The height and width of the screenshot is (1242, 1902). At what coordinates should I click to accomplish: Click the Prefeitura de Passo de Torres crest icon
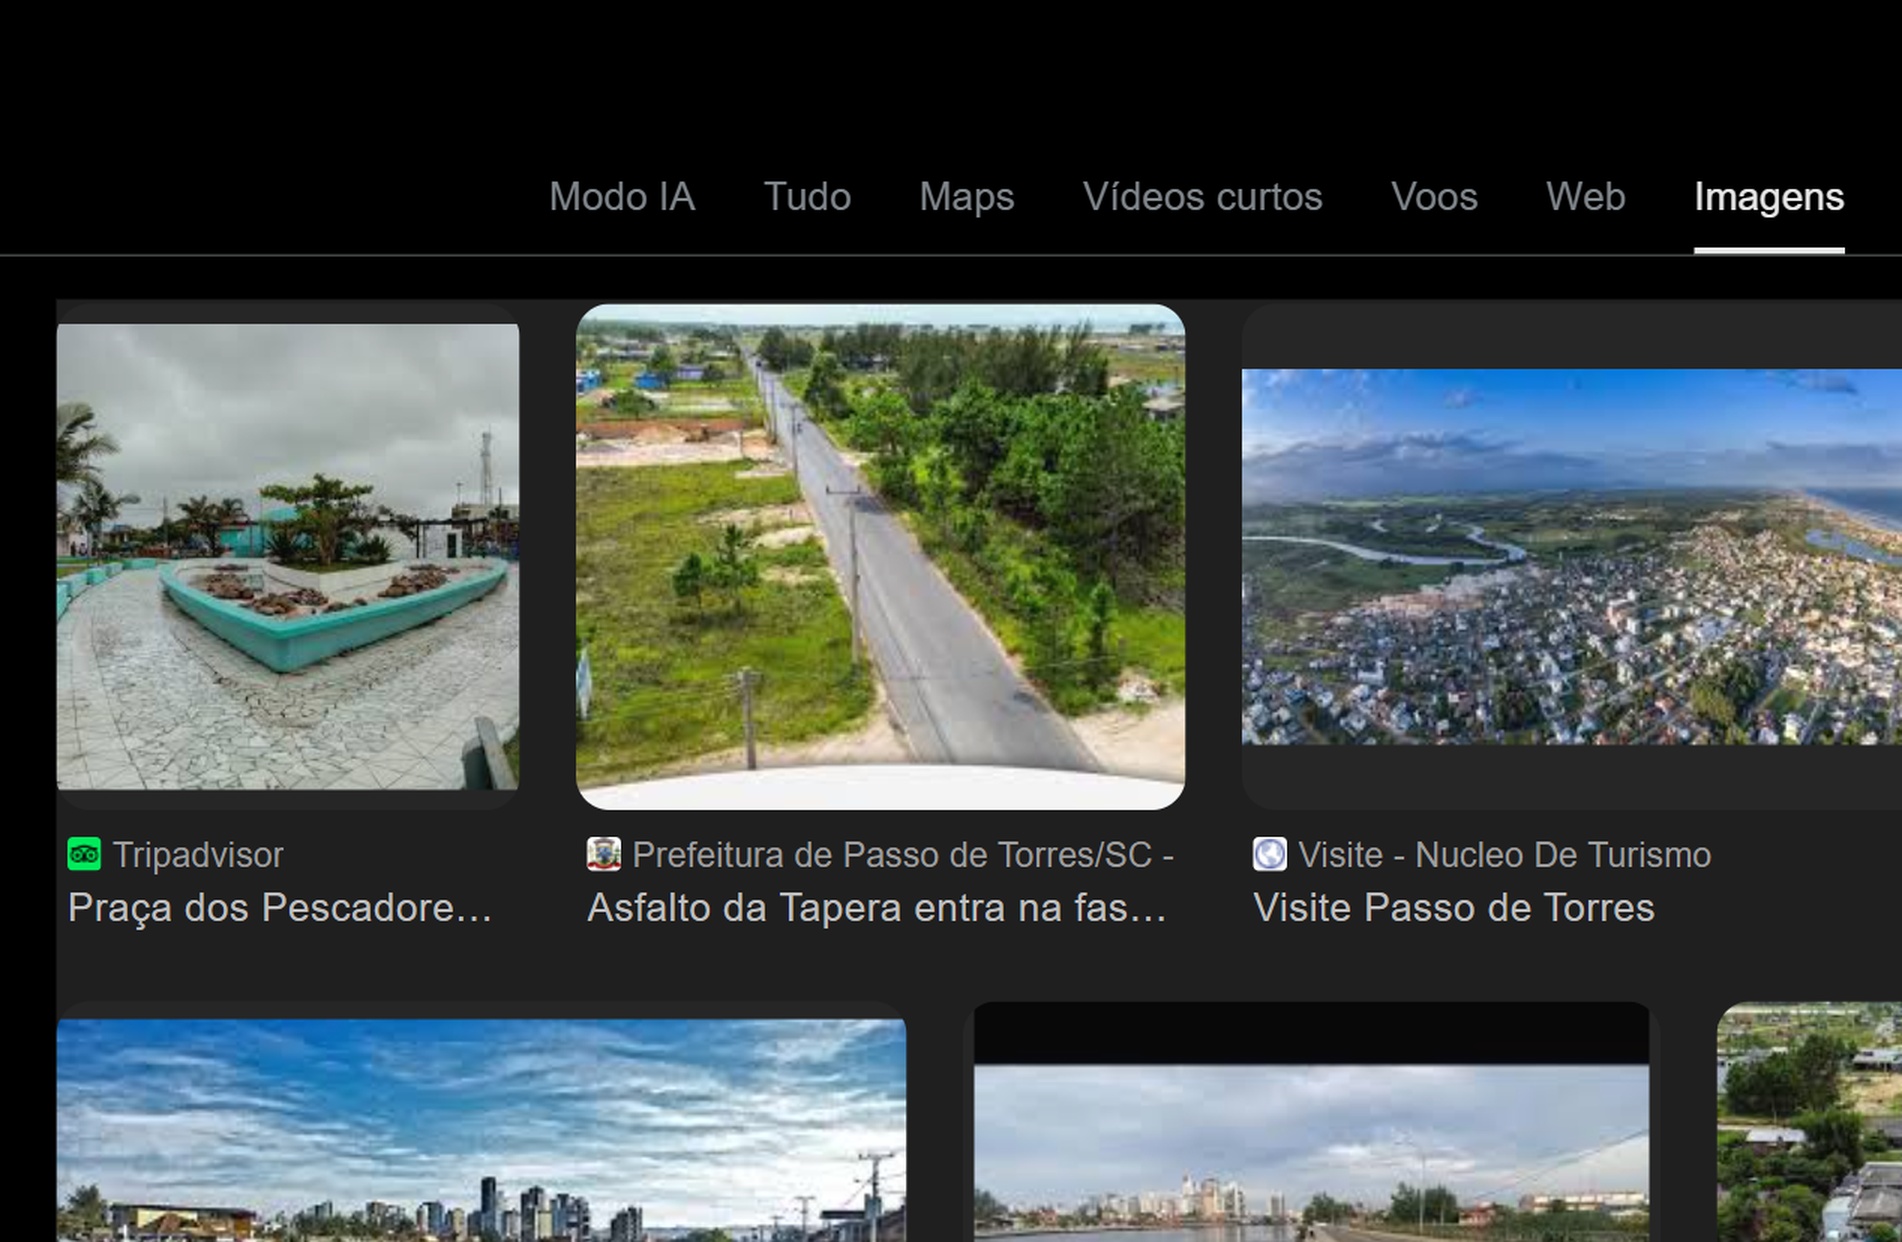click(x=603, y=855)
